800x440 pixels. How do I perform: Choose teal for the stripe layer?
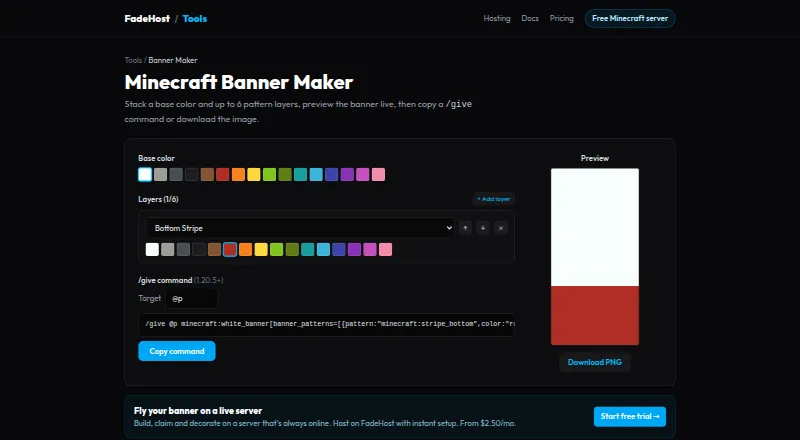click(308, 249)
